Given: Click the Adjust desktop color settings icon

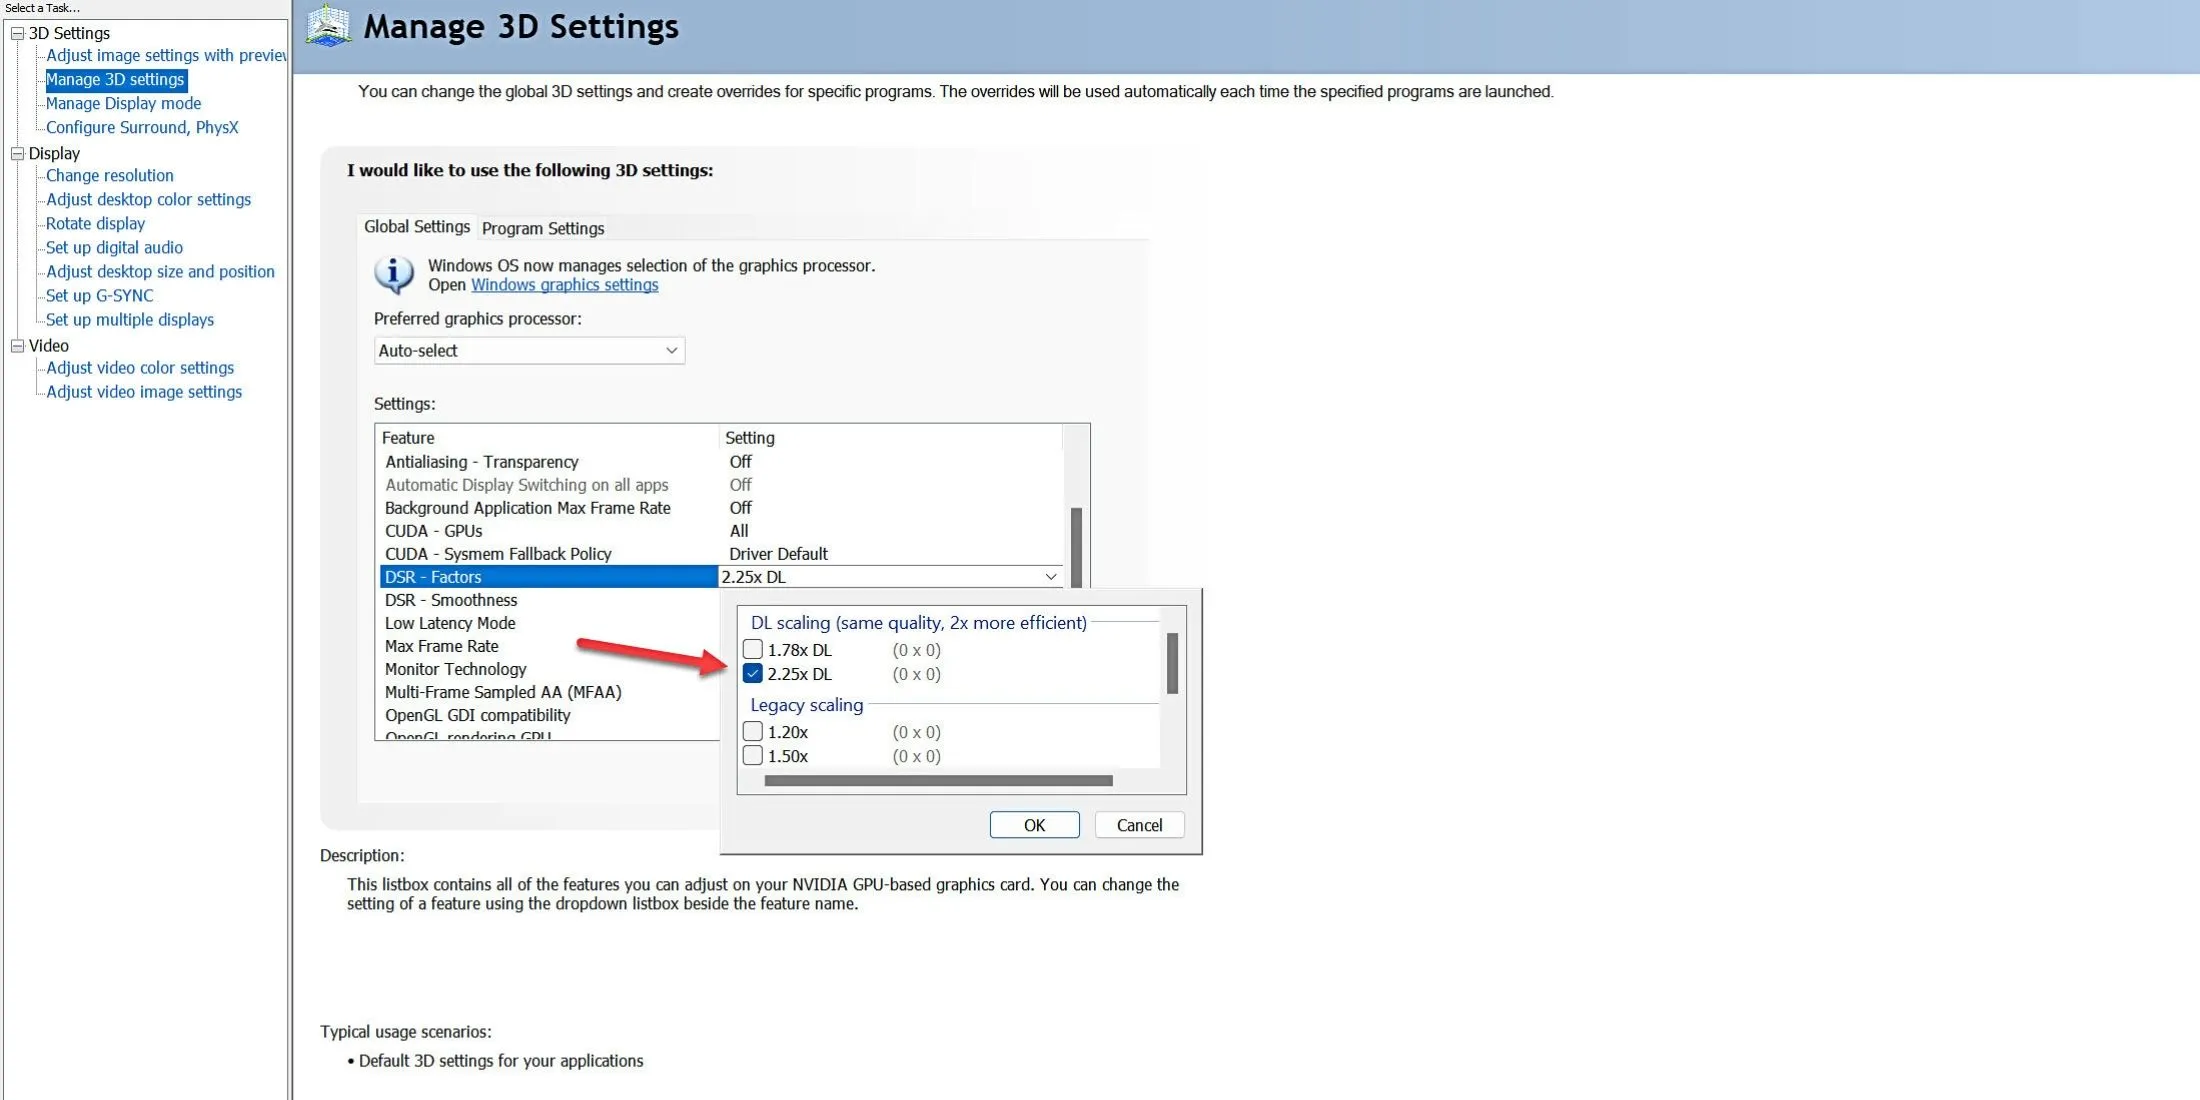Looking at the screenshot, I should pos(147,199).
